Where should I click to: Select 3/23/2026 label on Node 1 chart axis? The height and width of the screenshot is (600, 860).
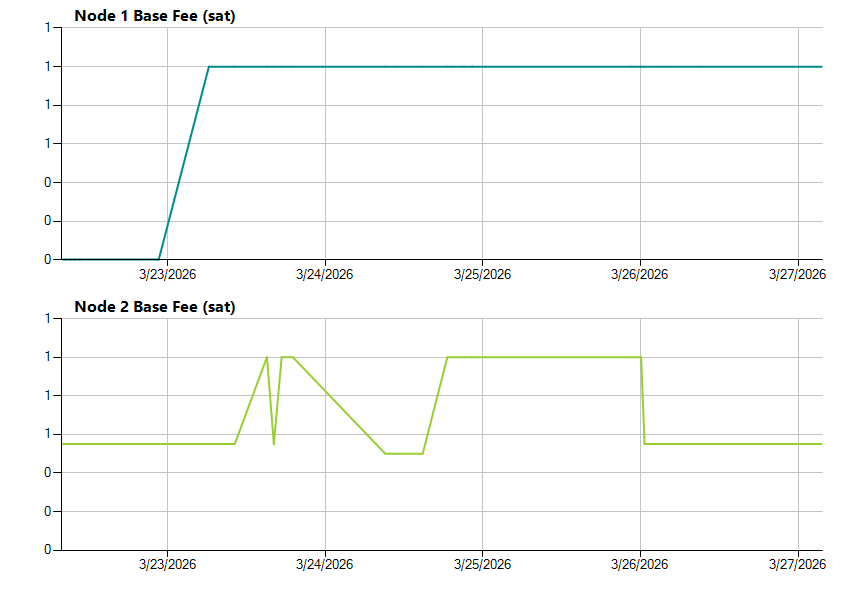pyautogui.click(x=167, y=274)
